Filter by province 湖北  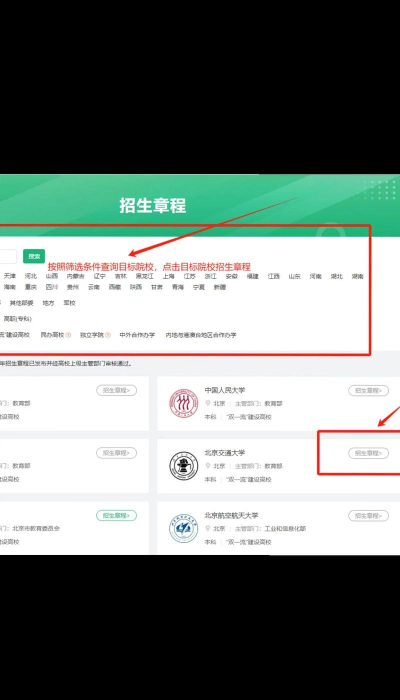pos(337,276)
